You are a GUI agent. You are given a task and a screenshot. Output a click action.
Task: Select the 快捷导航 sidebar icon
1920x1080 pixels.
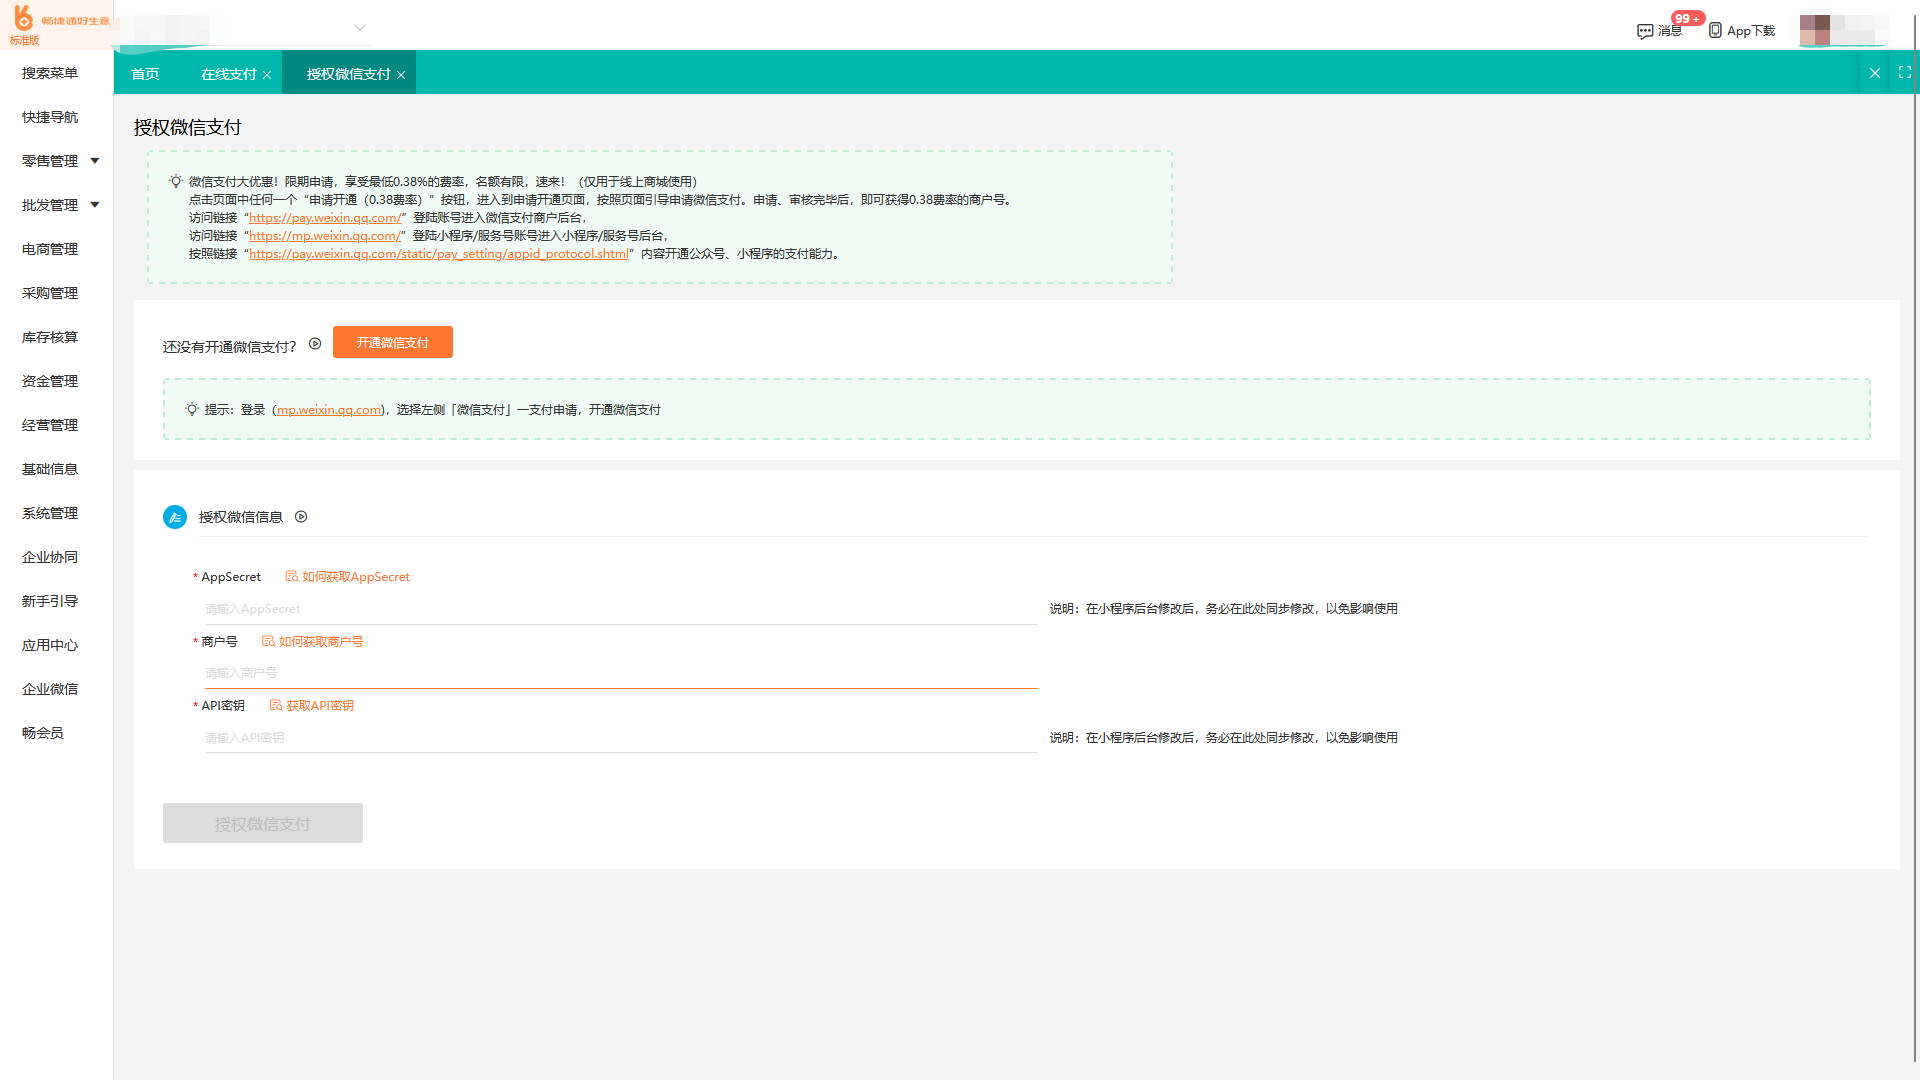[50, 117]
